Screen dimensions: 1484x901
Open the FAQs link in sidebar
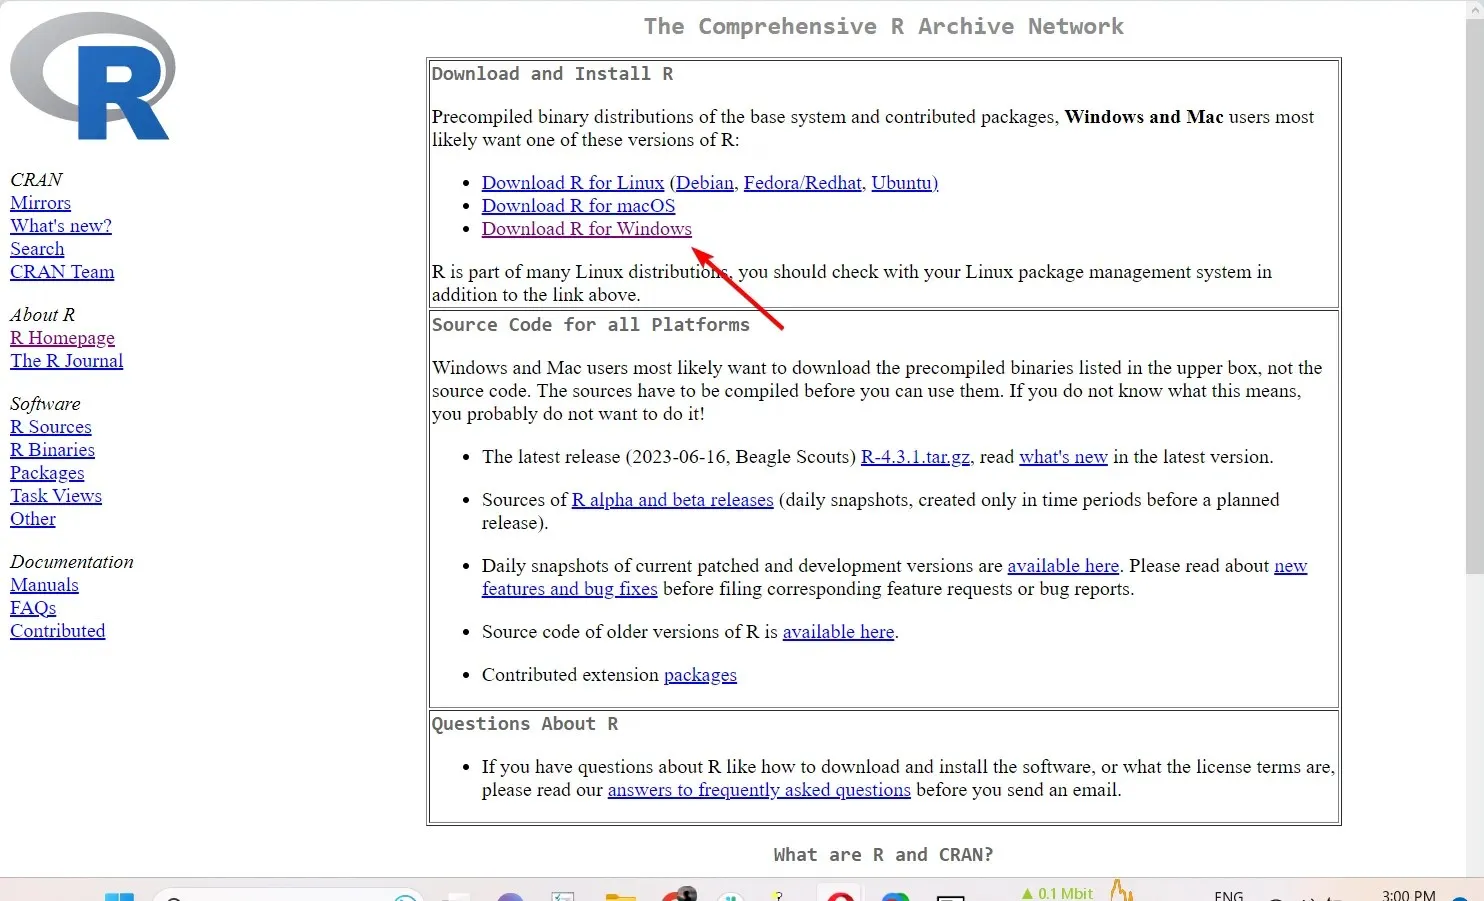click(x=33, y=608)
